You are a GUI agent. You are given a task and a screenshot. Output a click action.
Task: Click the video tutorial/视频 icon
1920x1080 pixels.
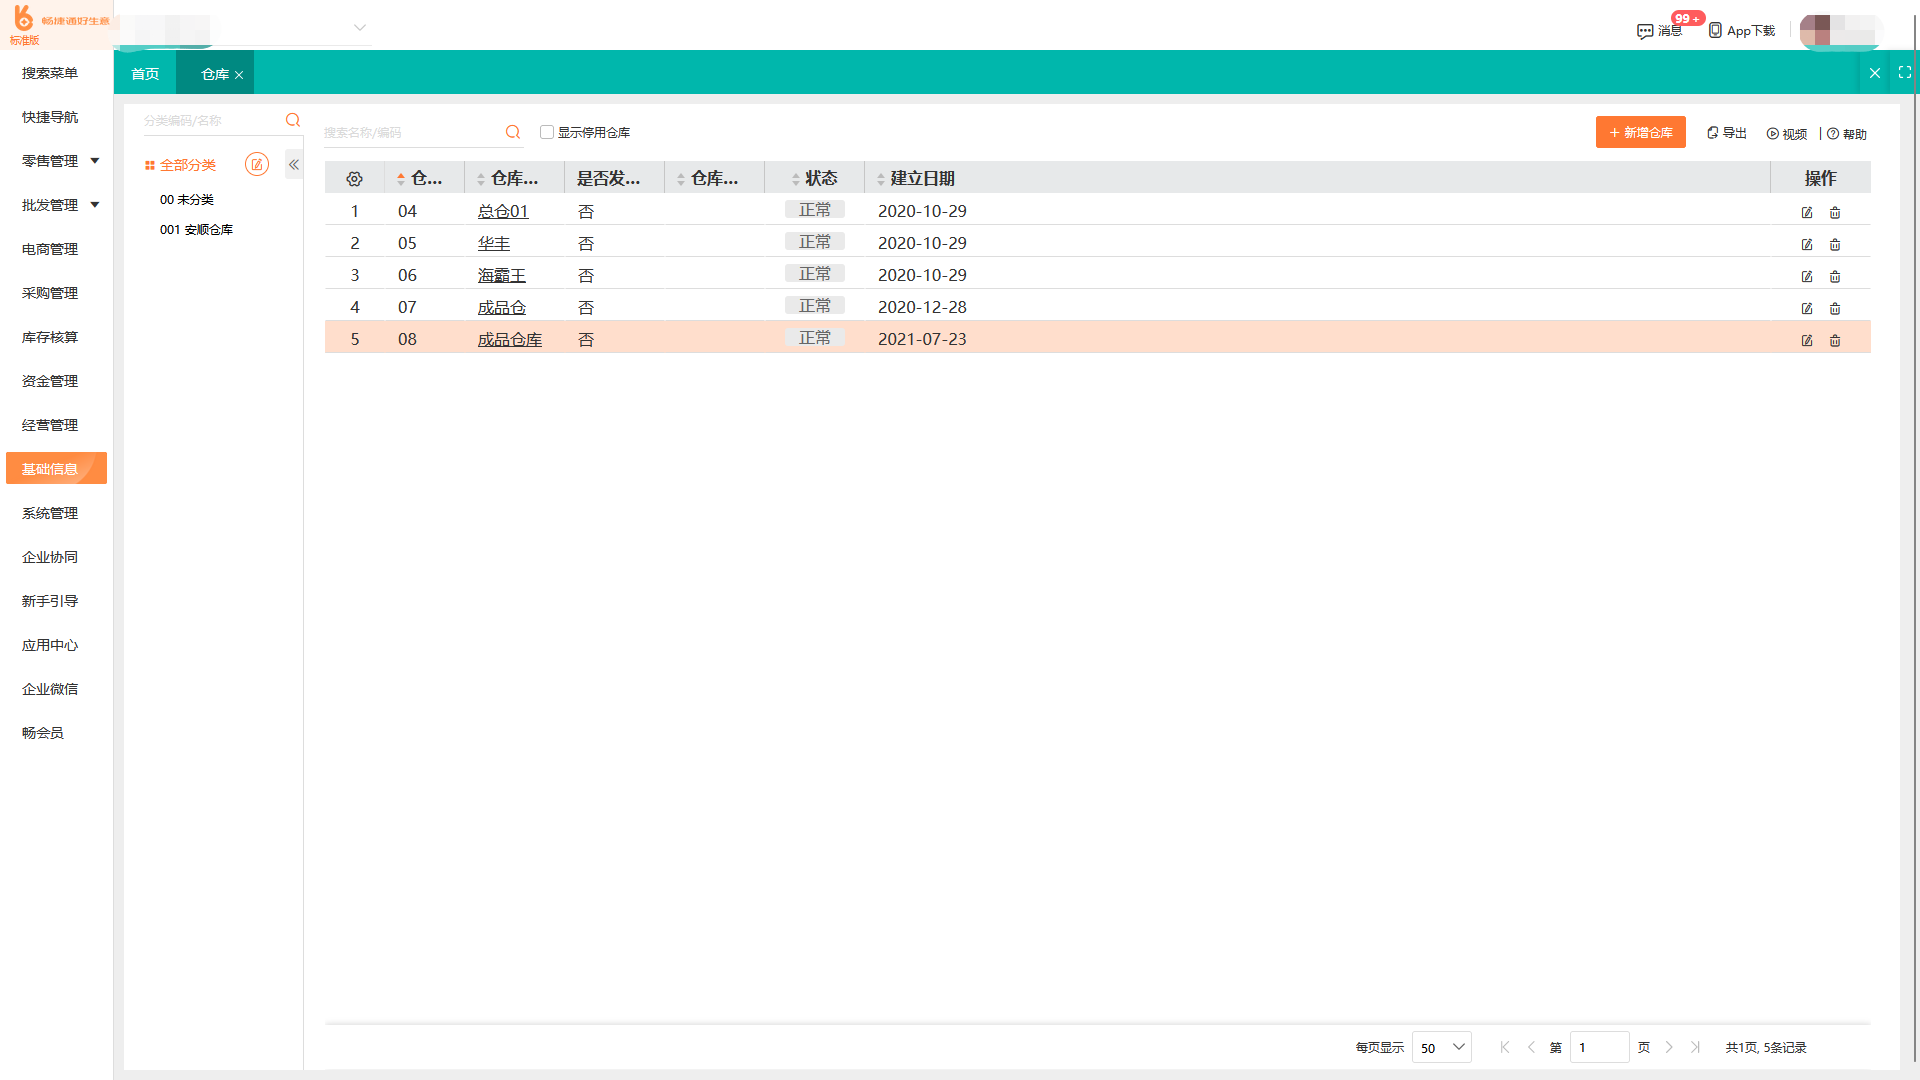1787,131
